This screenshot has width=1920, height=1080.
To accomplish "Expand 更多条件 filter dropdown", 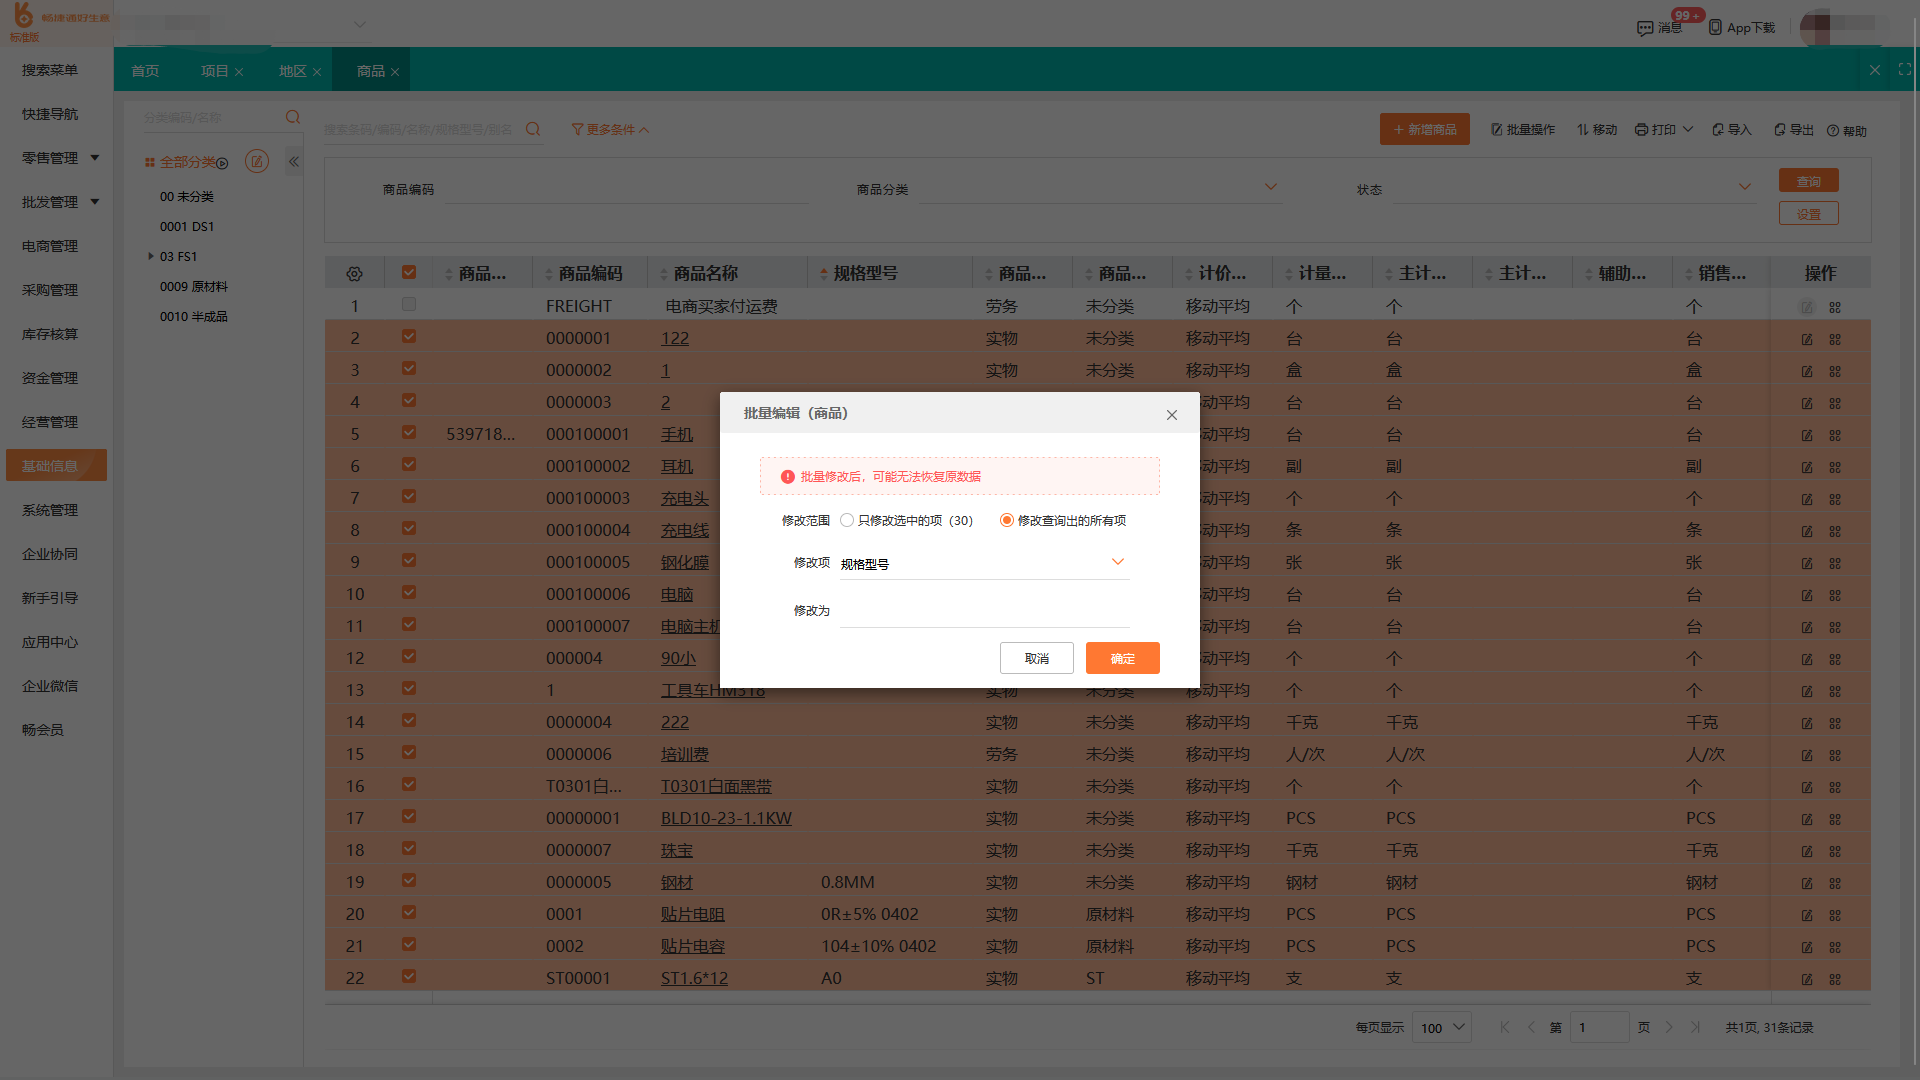I will (613, 128).
